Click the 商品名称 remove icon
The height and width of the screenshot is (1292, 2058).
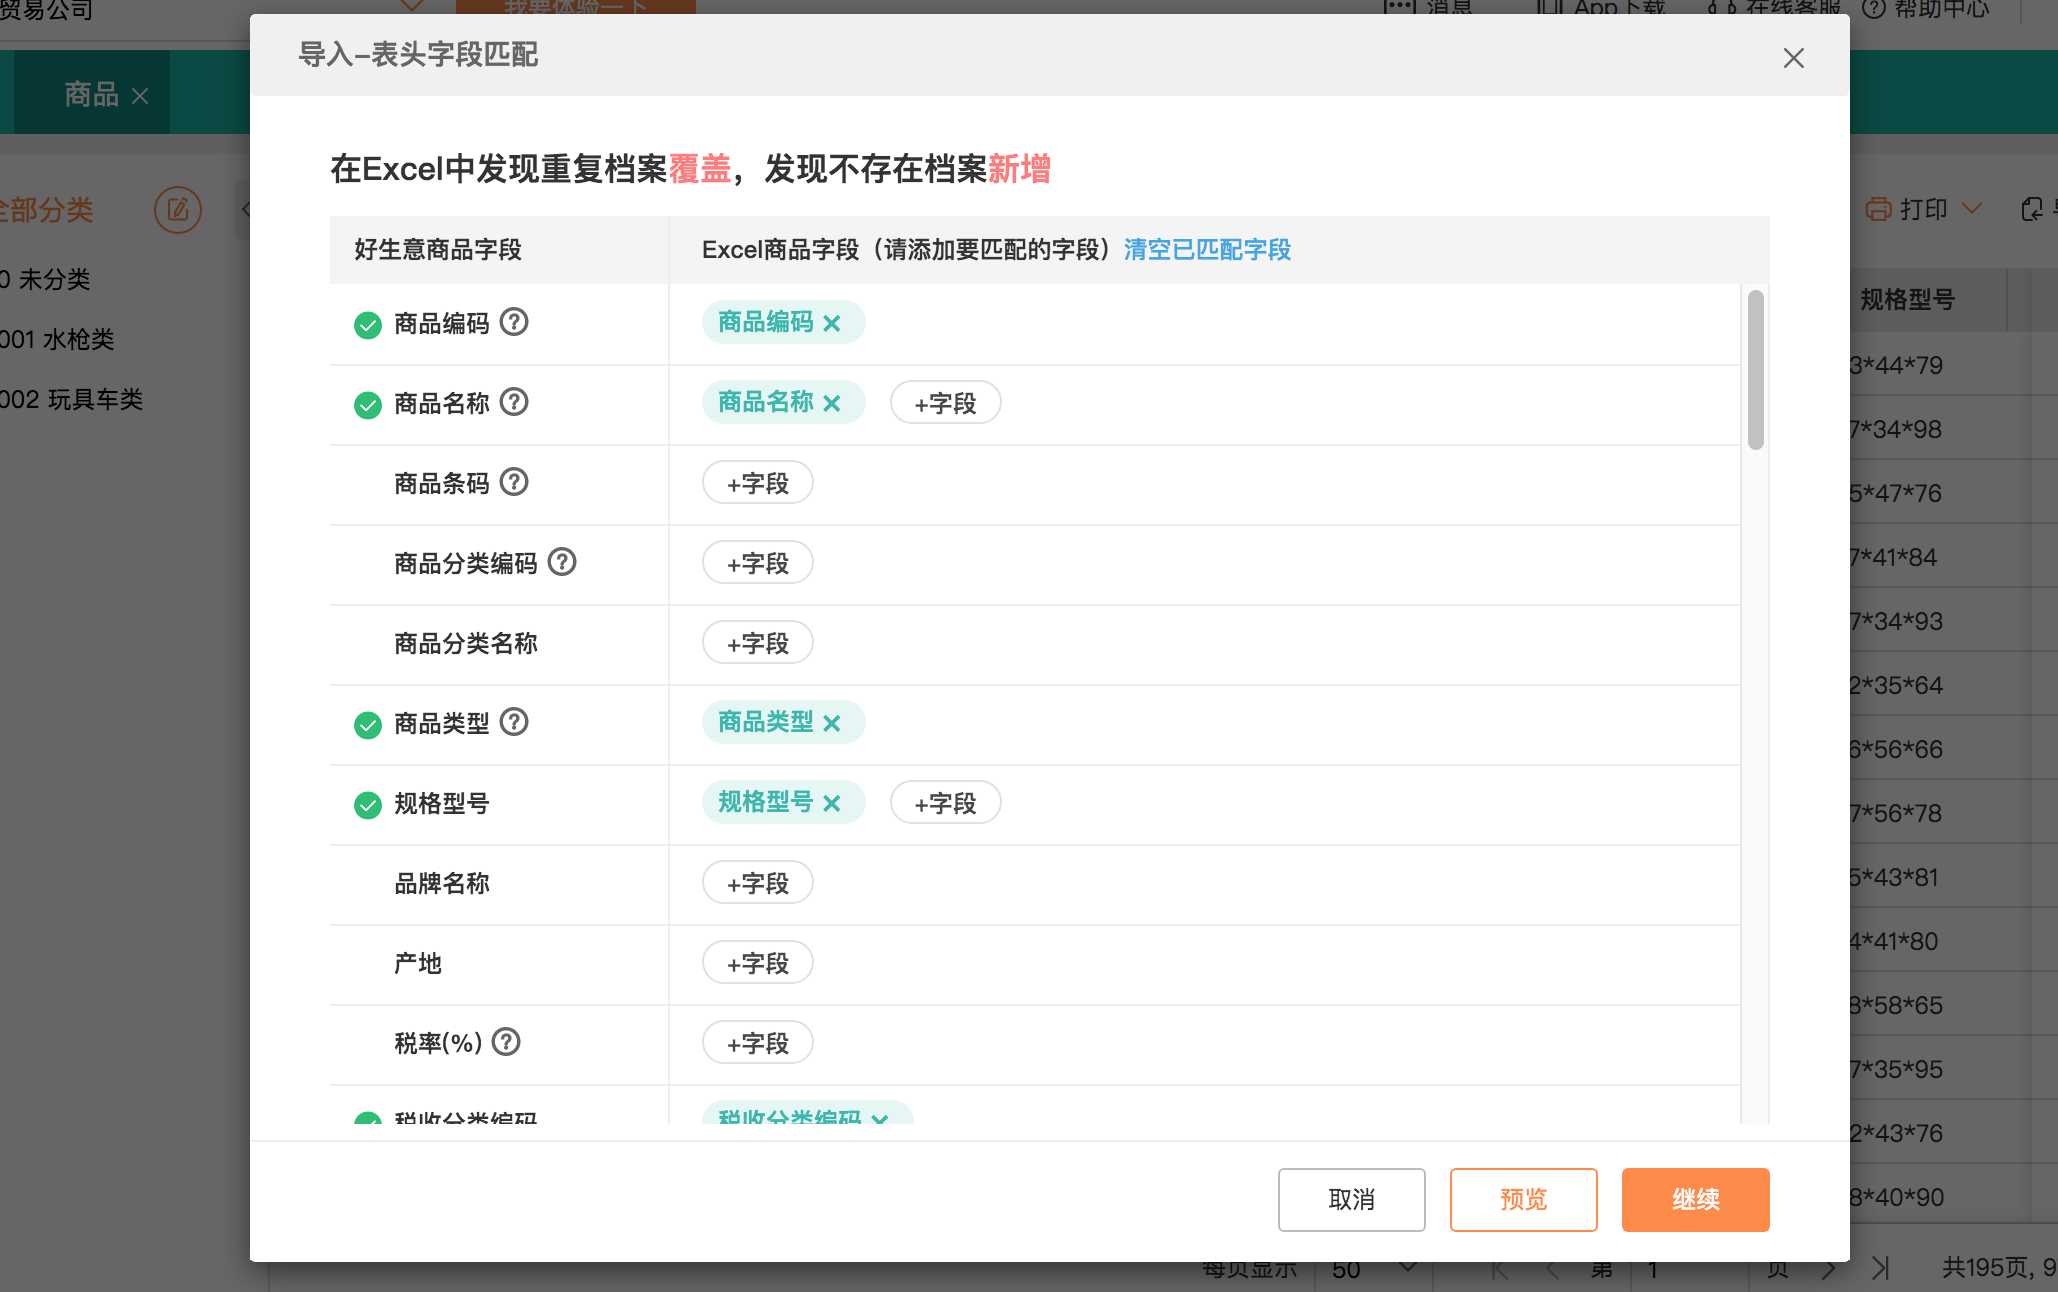(x=832, y=402)
